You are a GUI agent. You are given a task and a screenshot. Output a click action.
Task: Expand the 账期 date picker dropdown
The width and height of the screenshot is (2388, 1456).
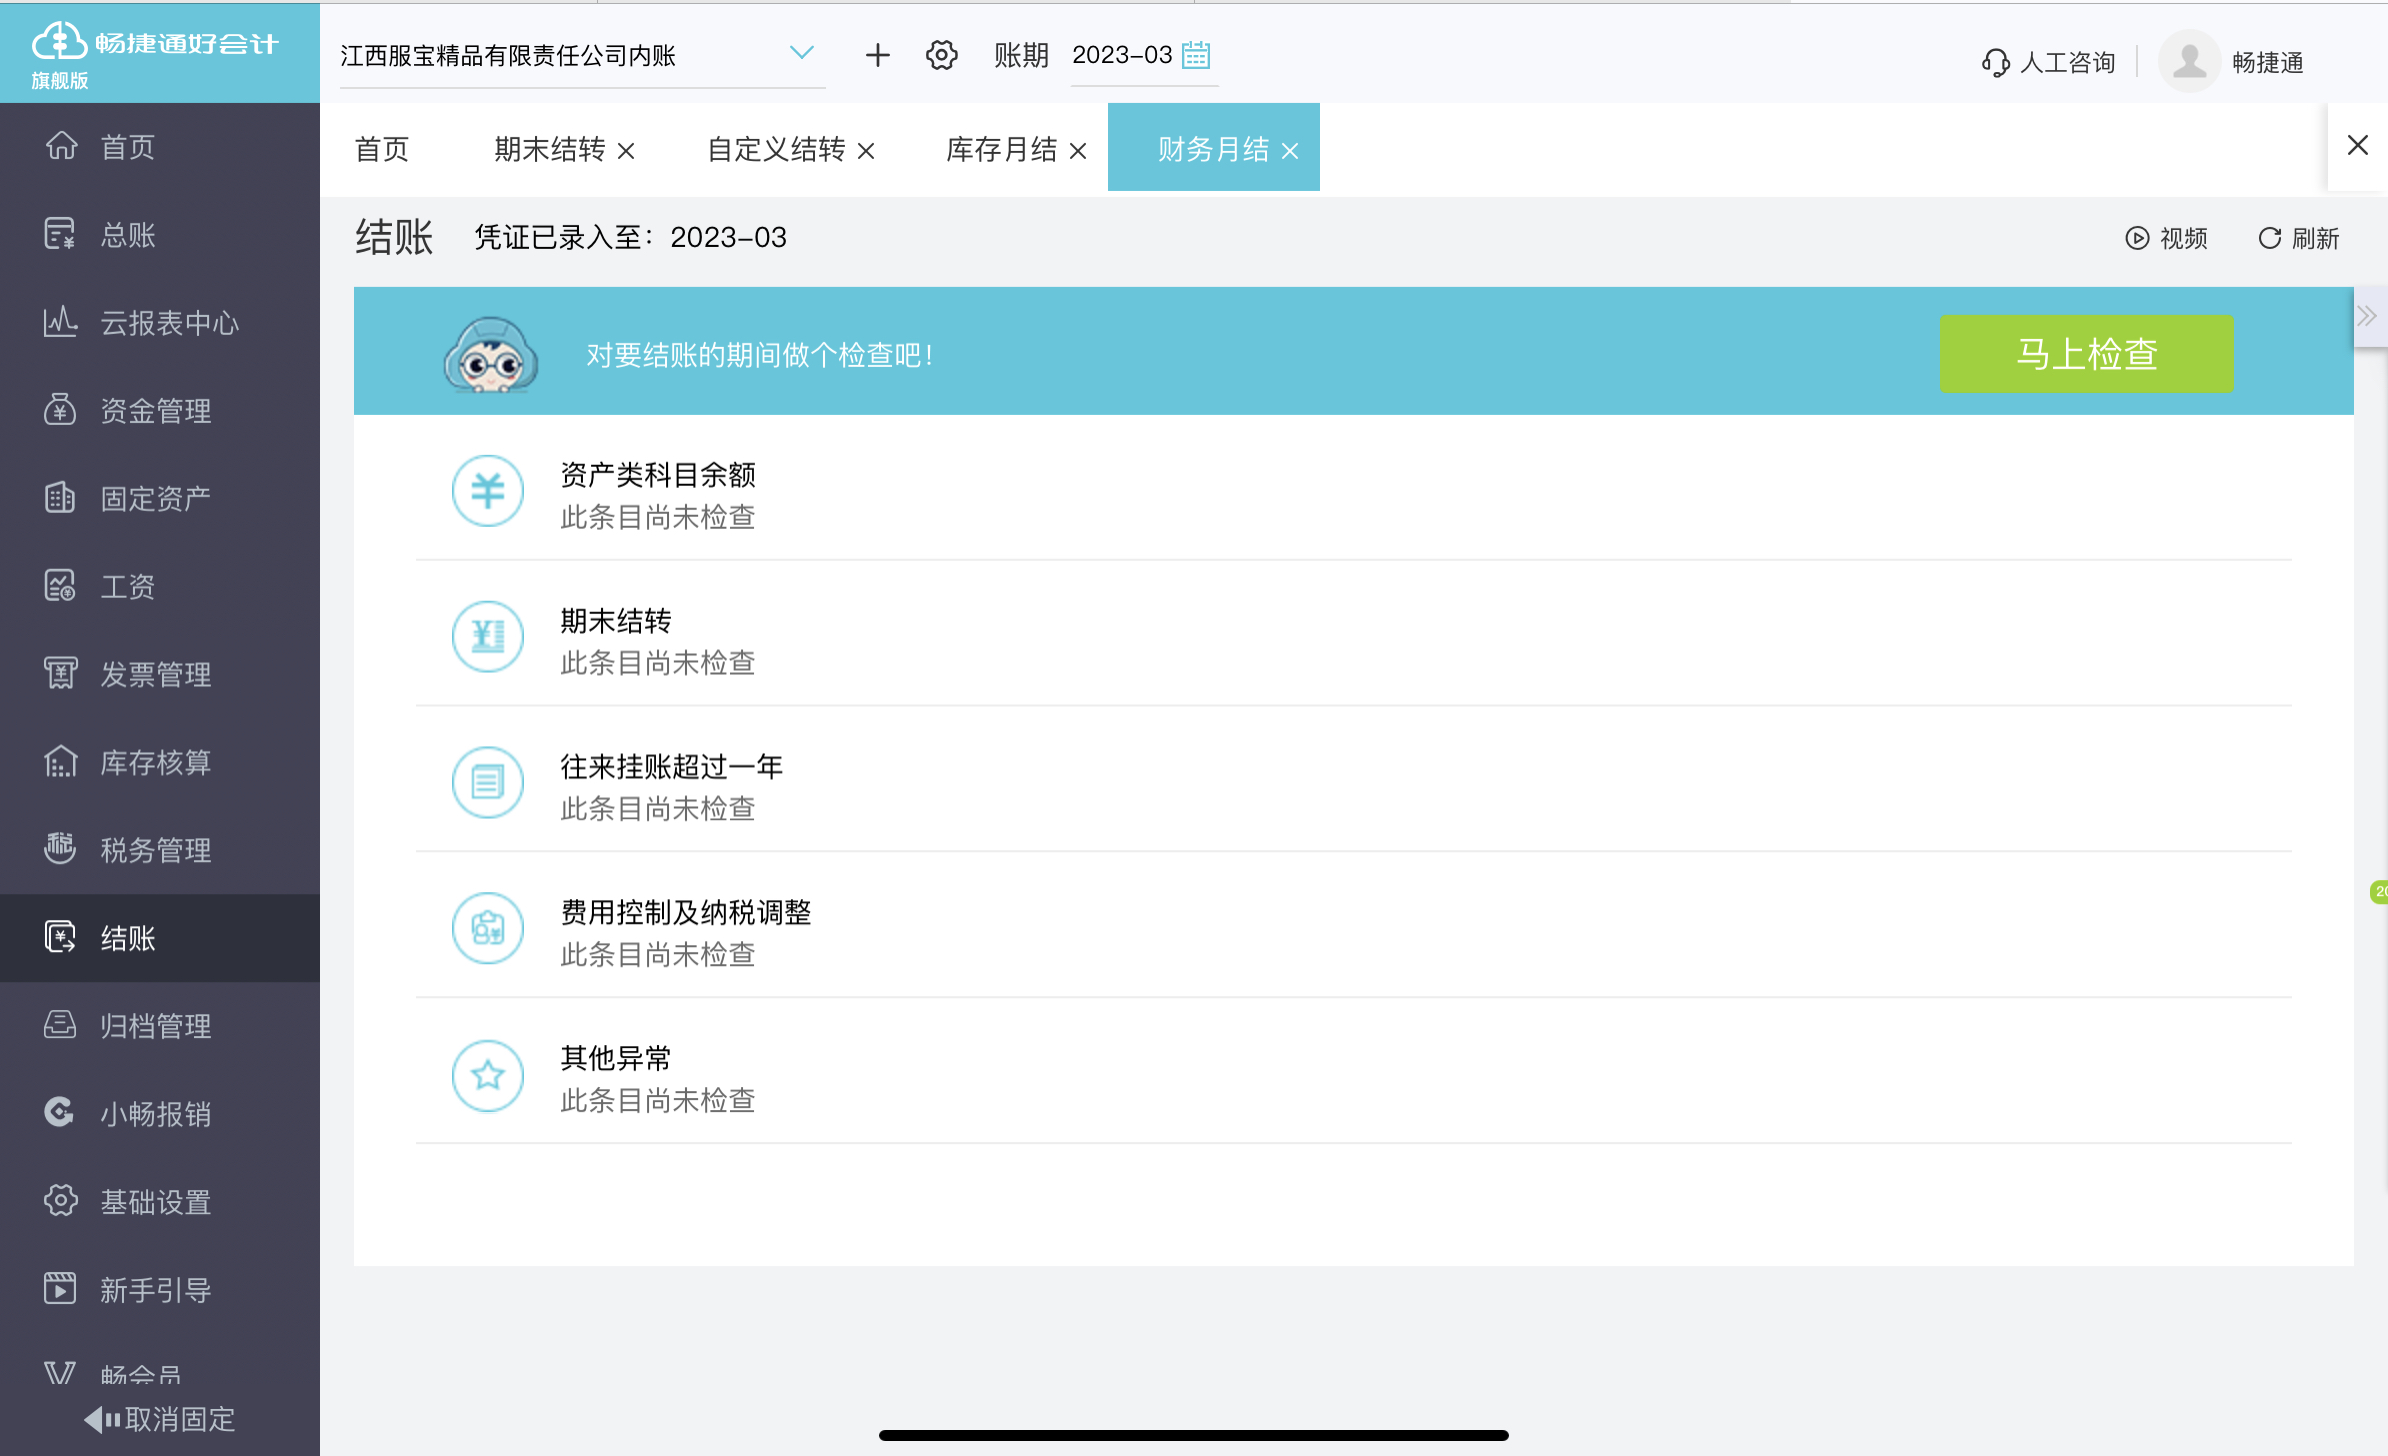pyautogui.click(x=1196, y=55)
